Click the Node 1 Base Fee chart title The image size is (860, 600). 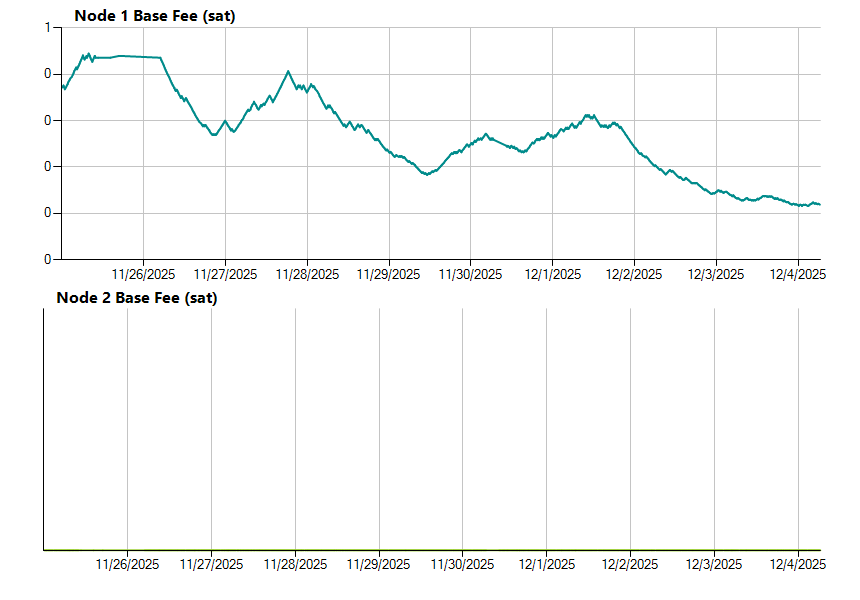(x=155, y=16)
